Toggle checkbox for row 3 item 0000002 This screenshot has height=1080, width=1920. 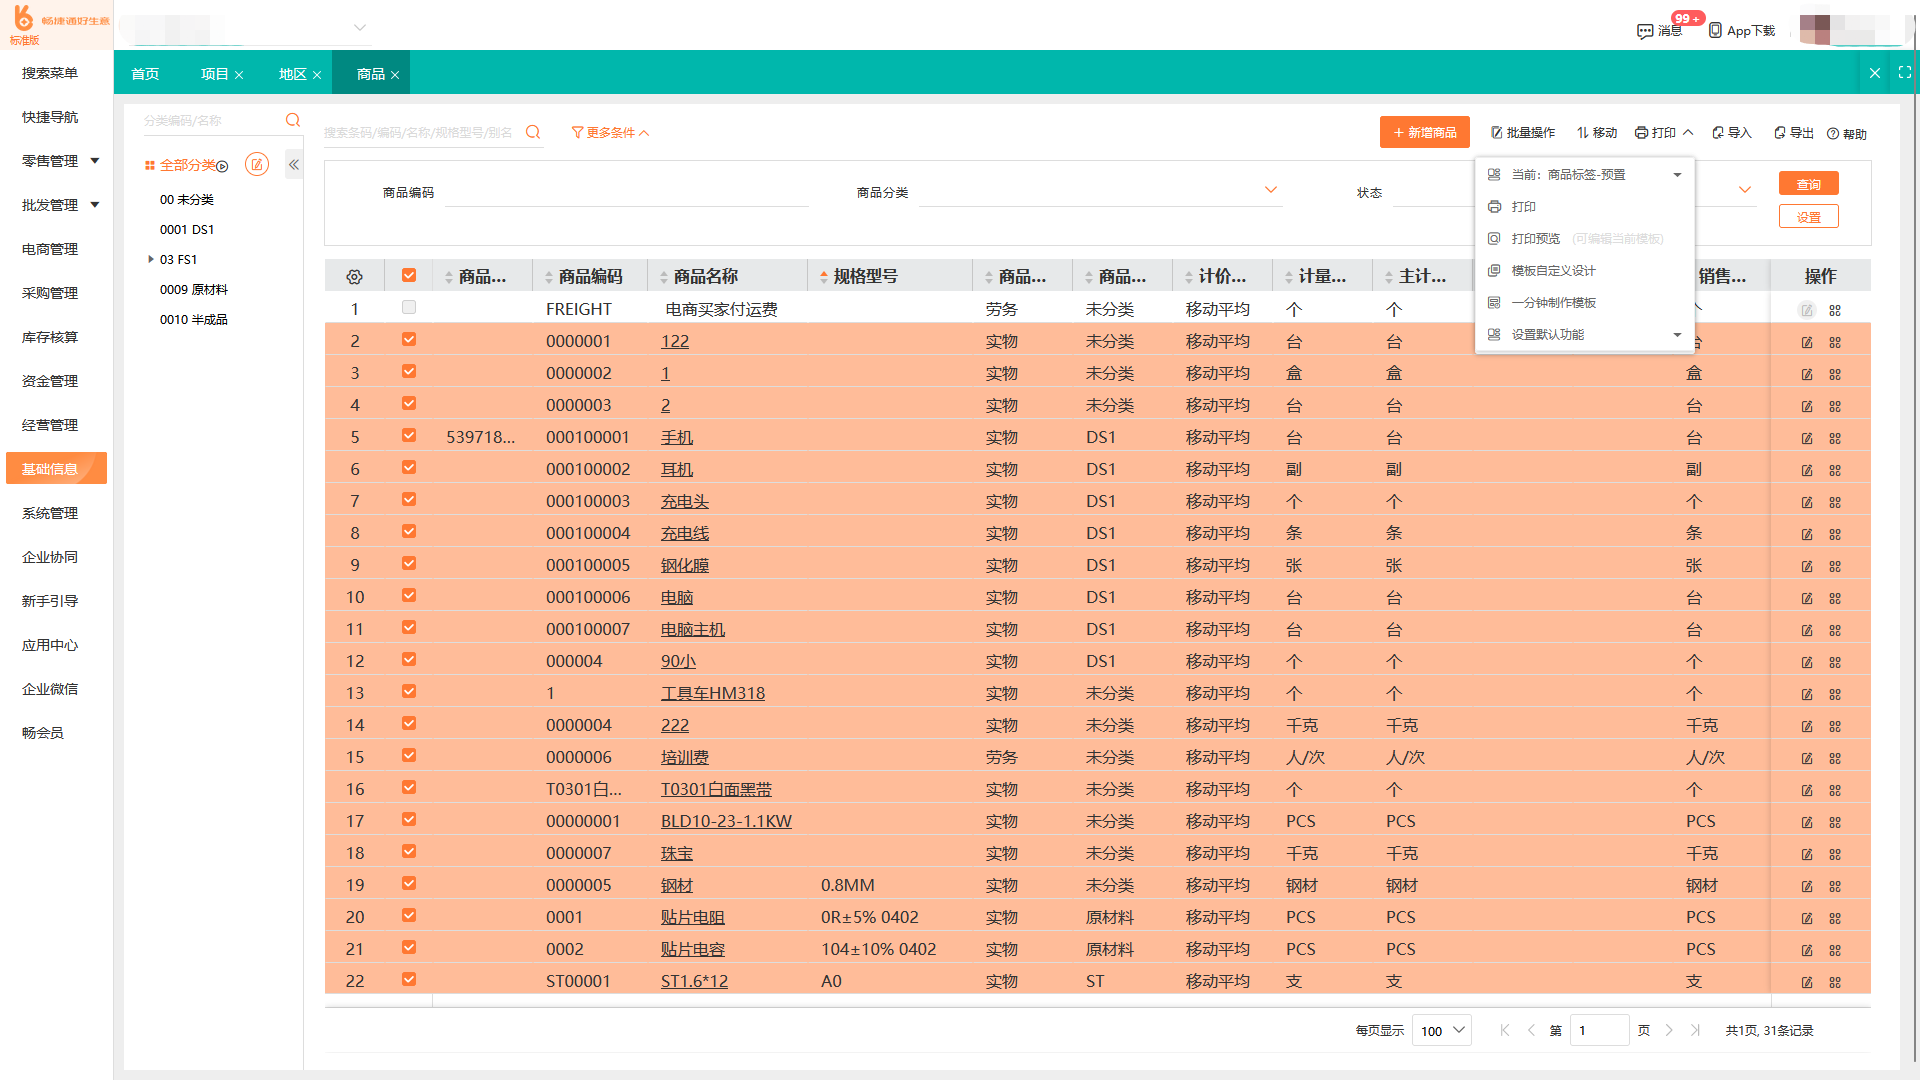[410, 372]
